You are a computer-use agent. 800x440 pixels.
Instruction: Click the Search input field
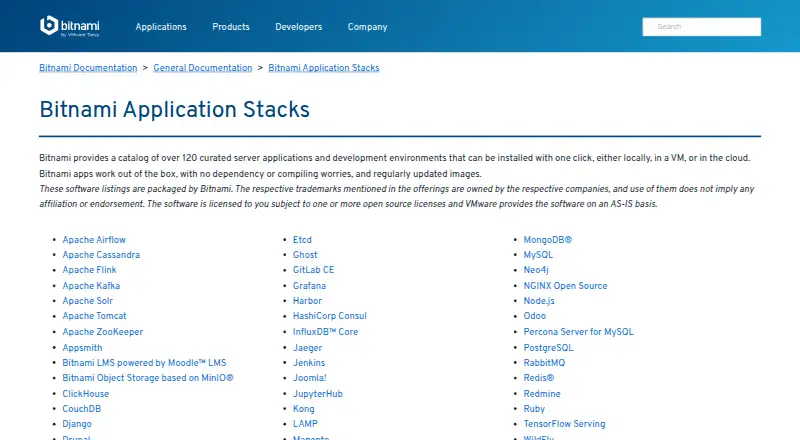702,27
